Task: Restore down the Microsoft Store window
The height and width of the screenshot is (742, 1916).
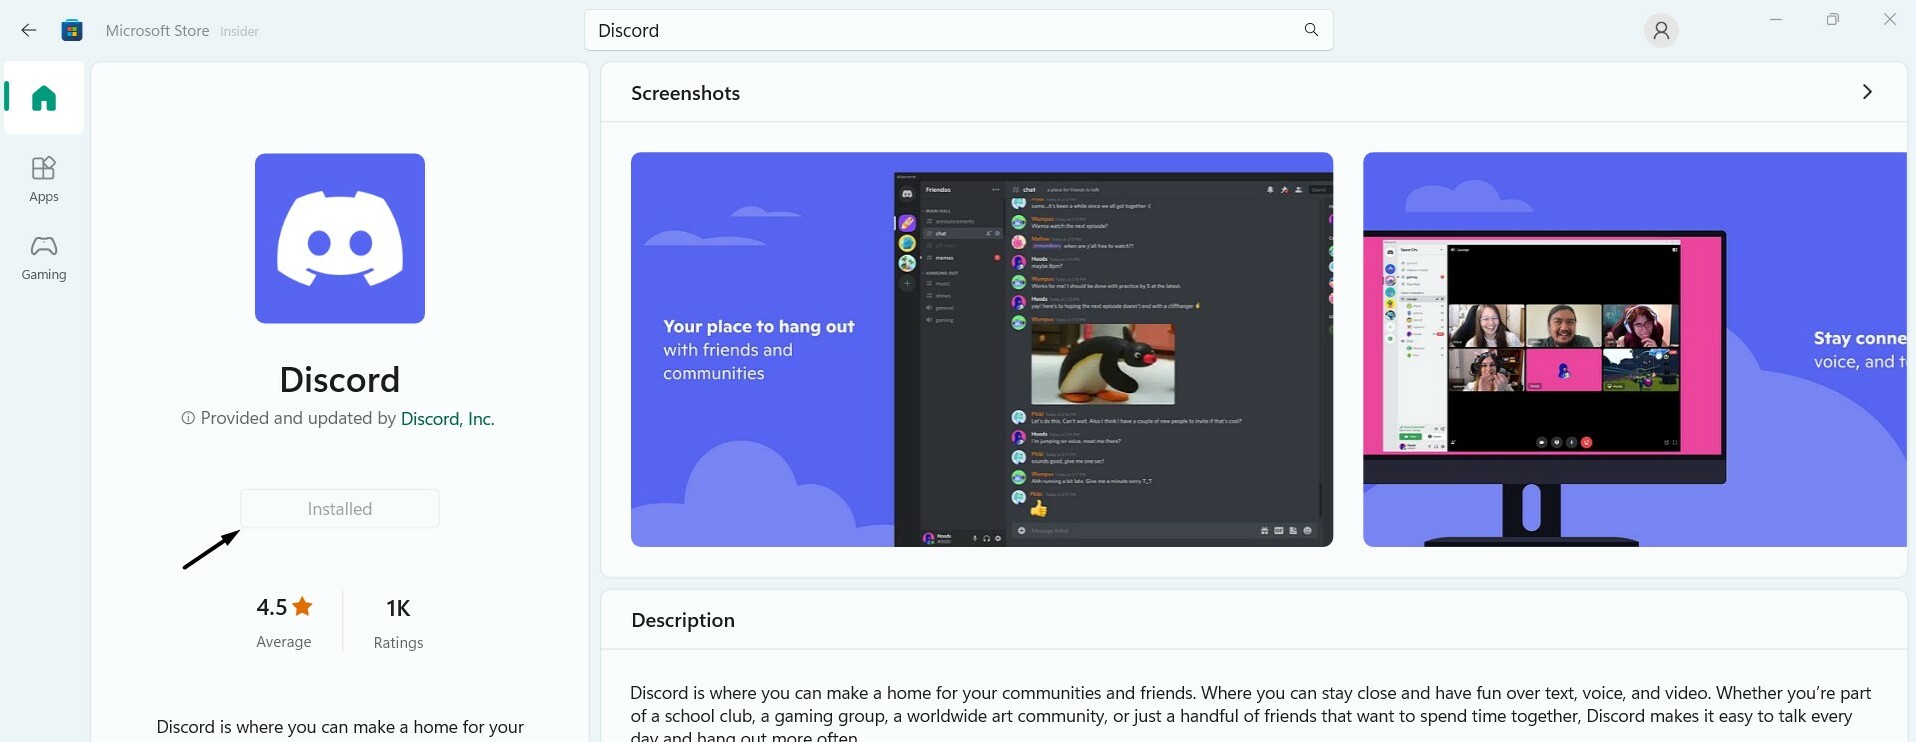Action: coord(1832,19)
